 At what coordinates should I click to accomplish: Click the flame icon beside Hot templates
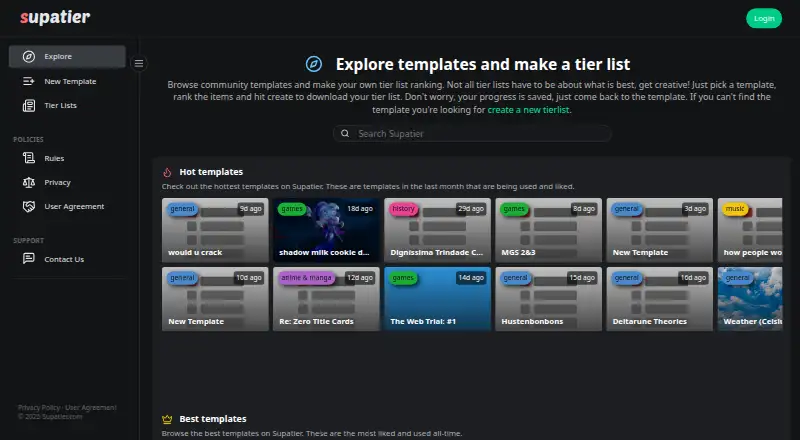click(167, 172)
